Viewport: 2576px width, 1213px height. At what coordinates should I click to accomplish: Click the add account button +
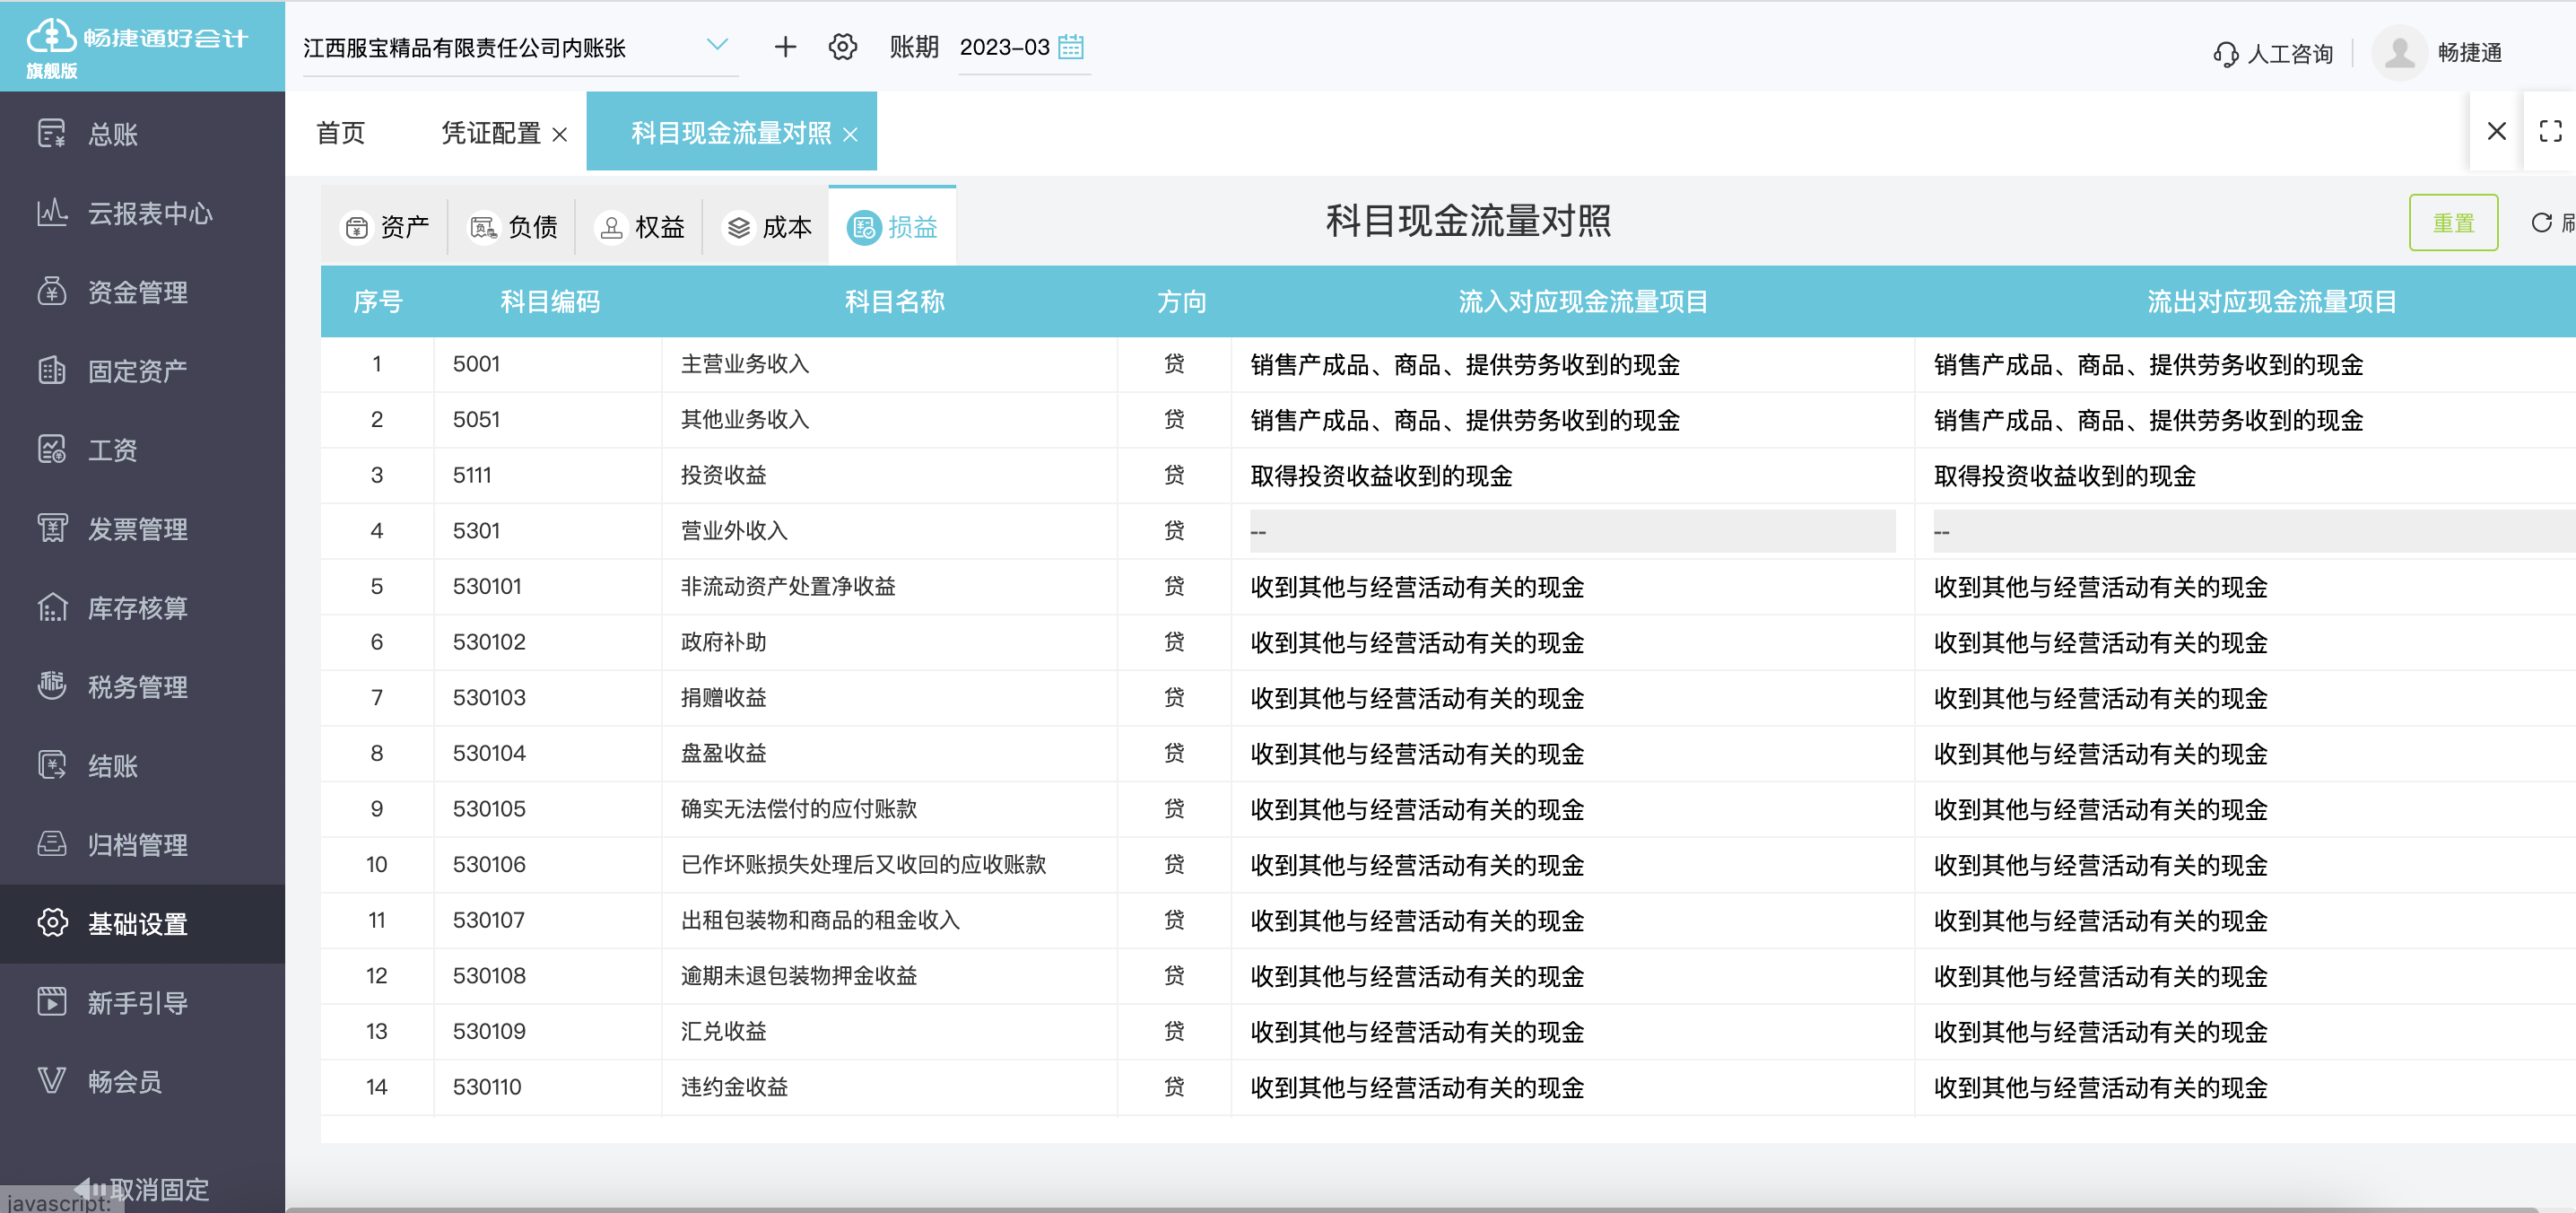pyautogui.click(x=784, y=44)
